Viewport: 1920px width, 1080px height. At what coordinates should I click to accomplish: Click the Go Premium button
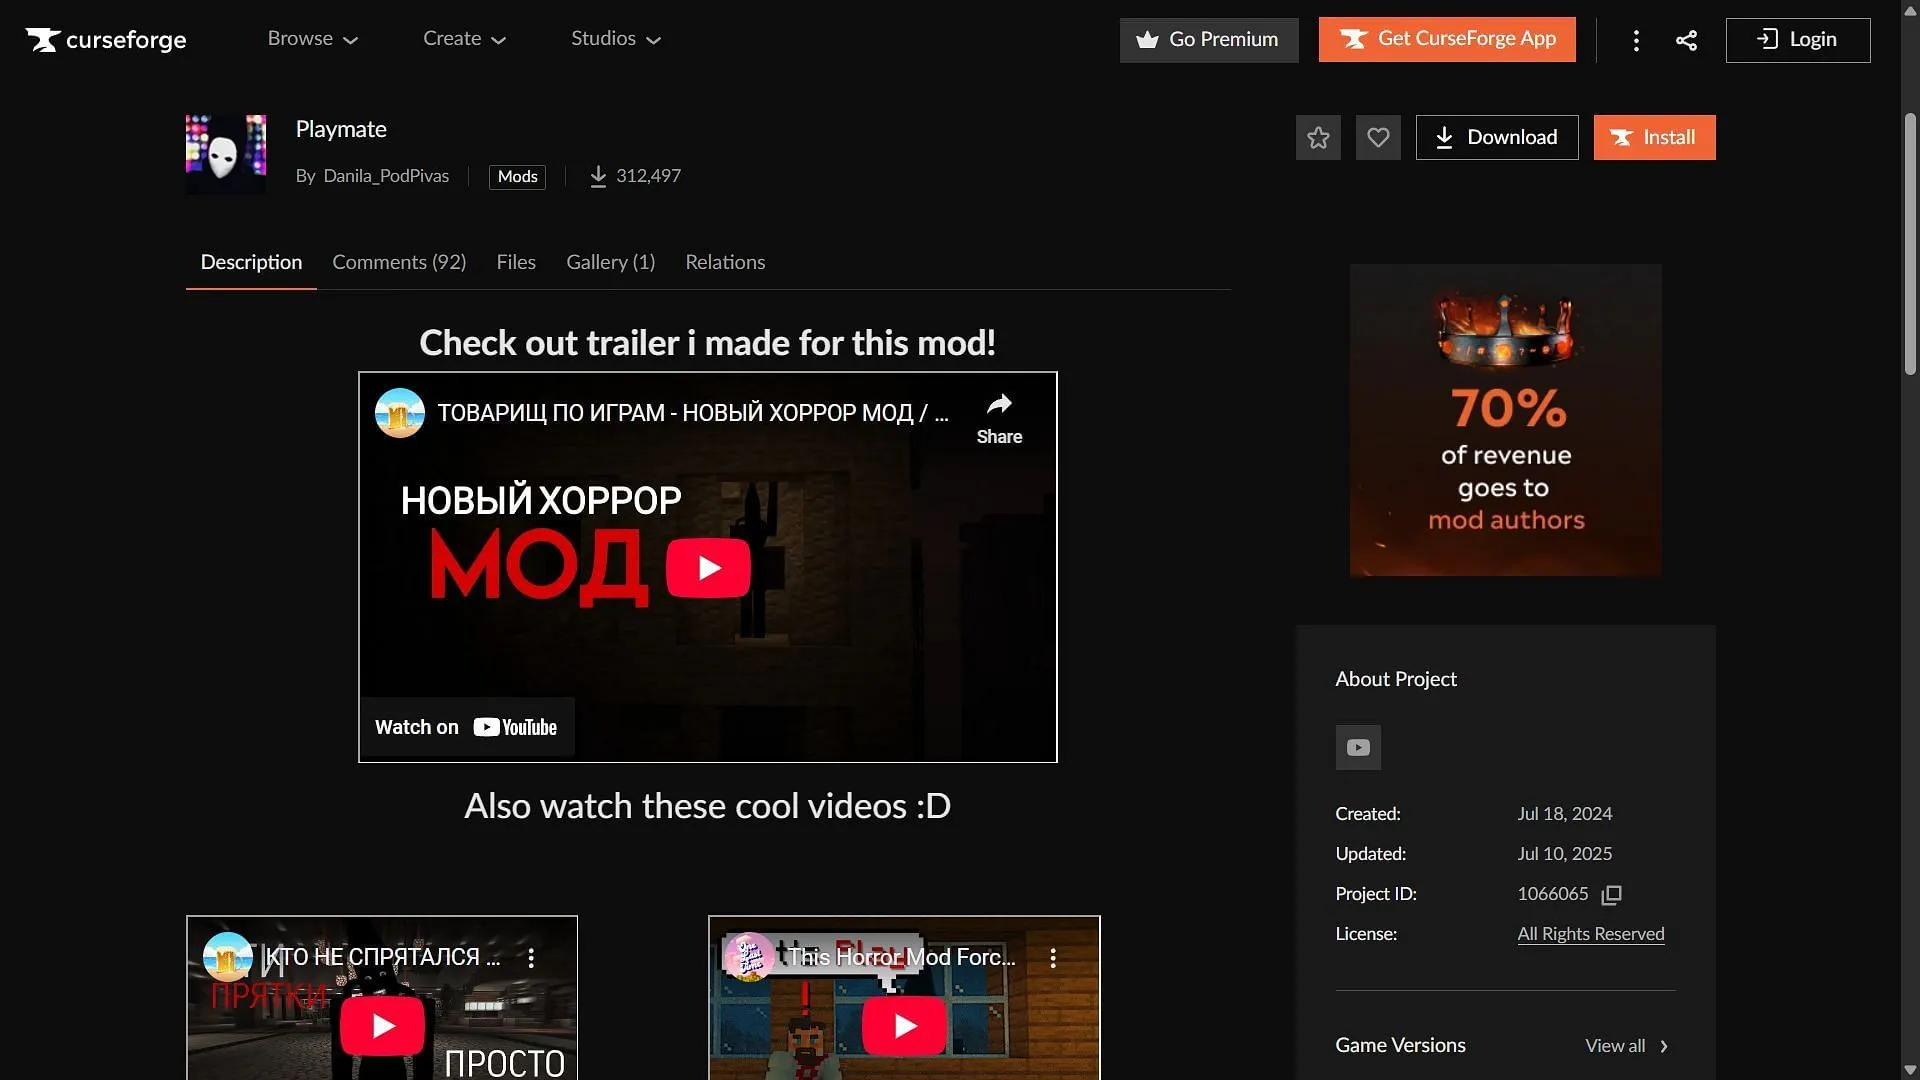[x=1209, y=40]
